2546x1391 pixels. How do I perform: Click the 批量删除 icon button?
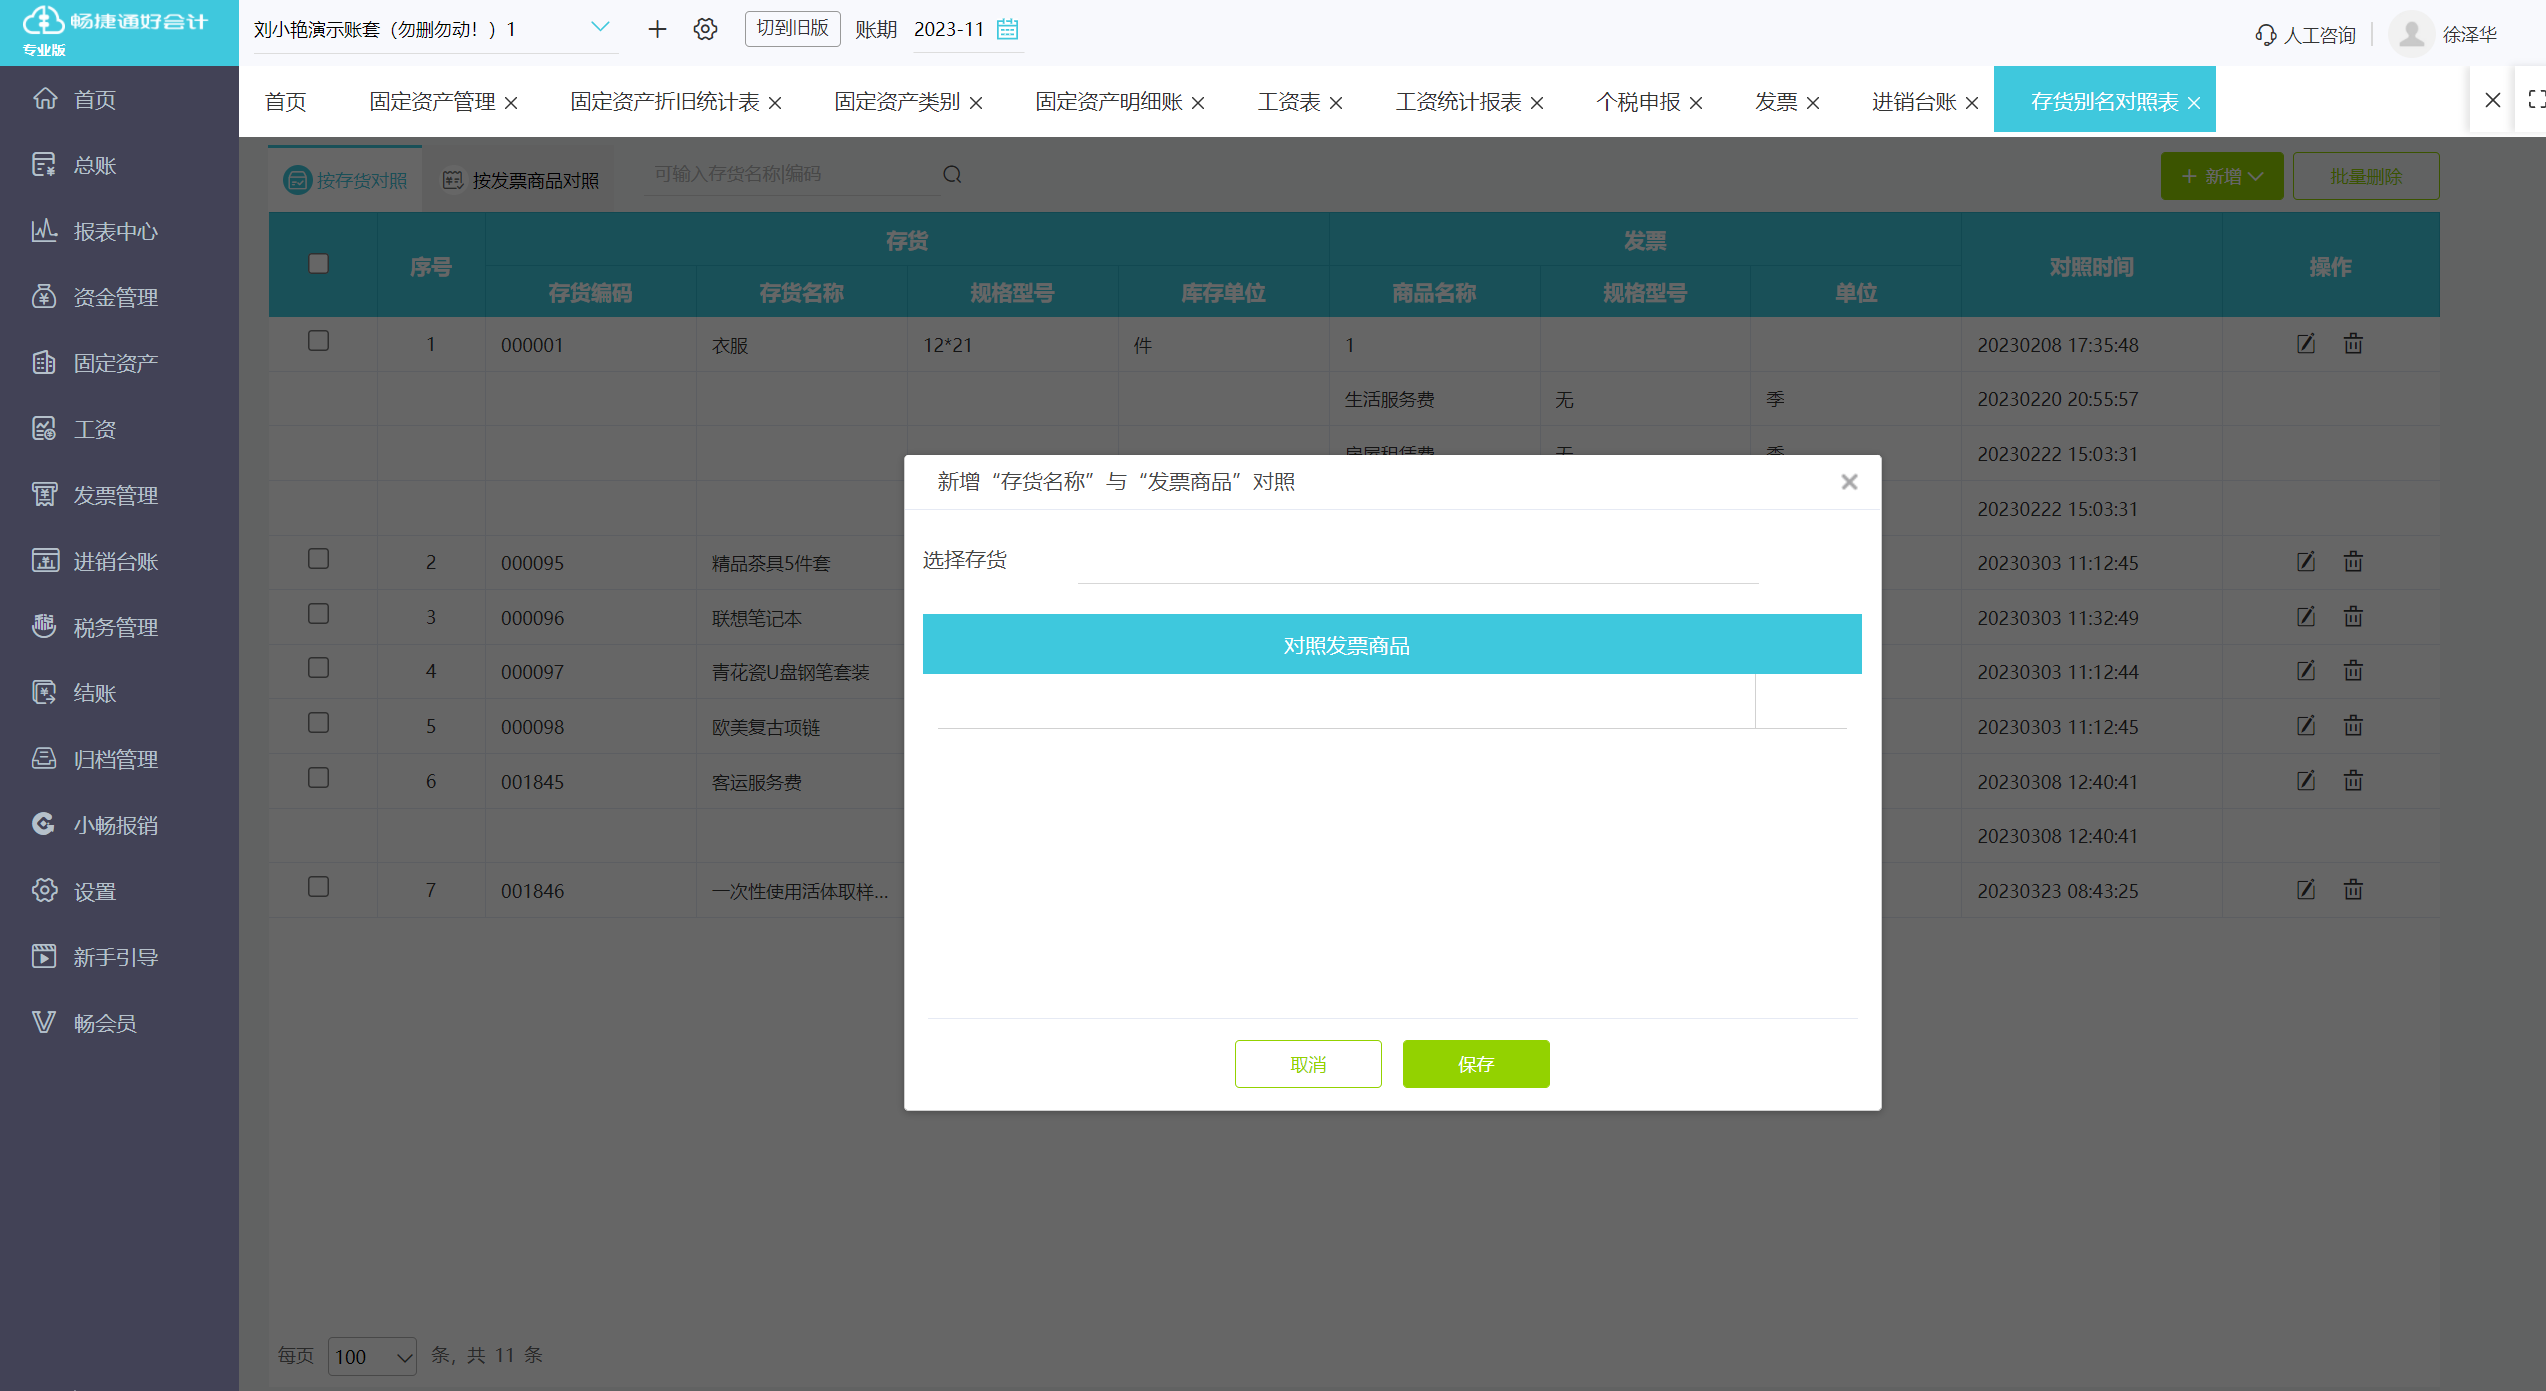2366,176
